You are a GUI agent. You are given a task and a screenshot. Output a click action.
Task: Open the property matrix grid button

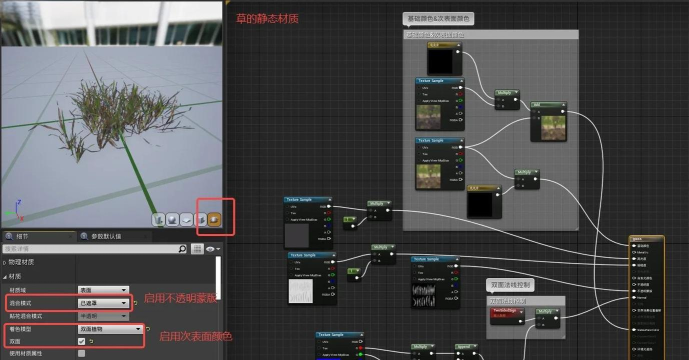197,249
